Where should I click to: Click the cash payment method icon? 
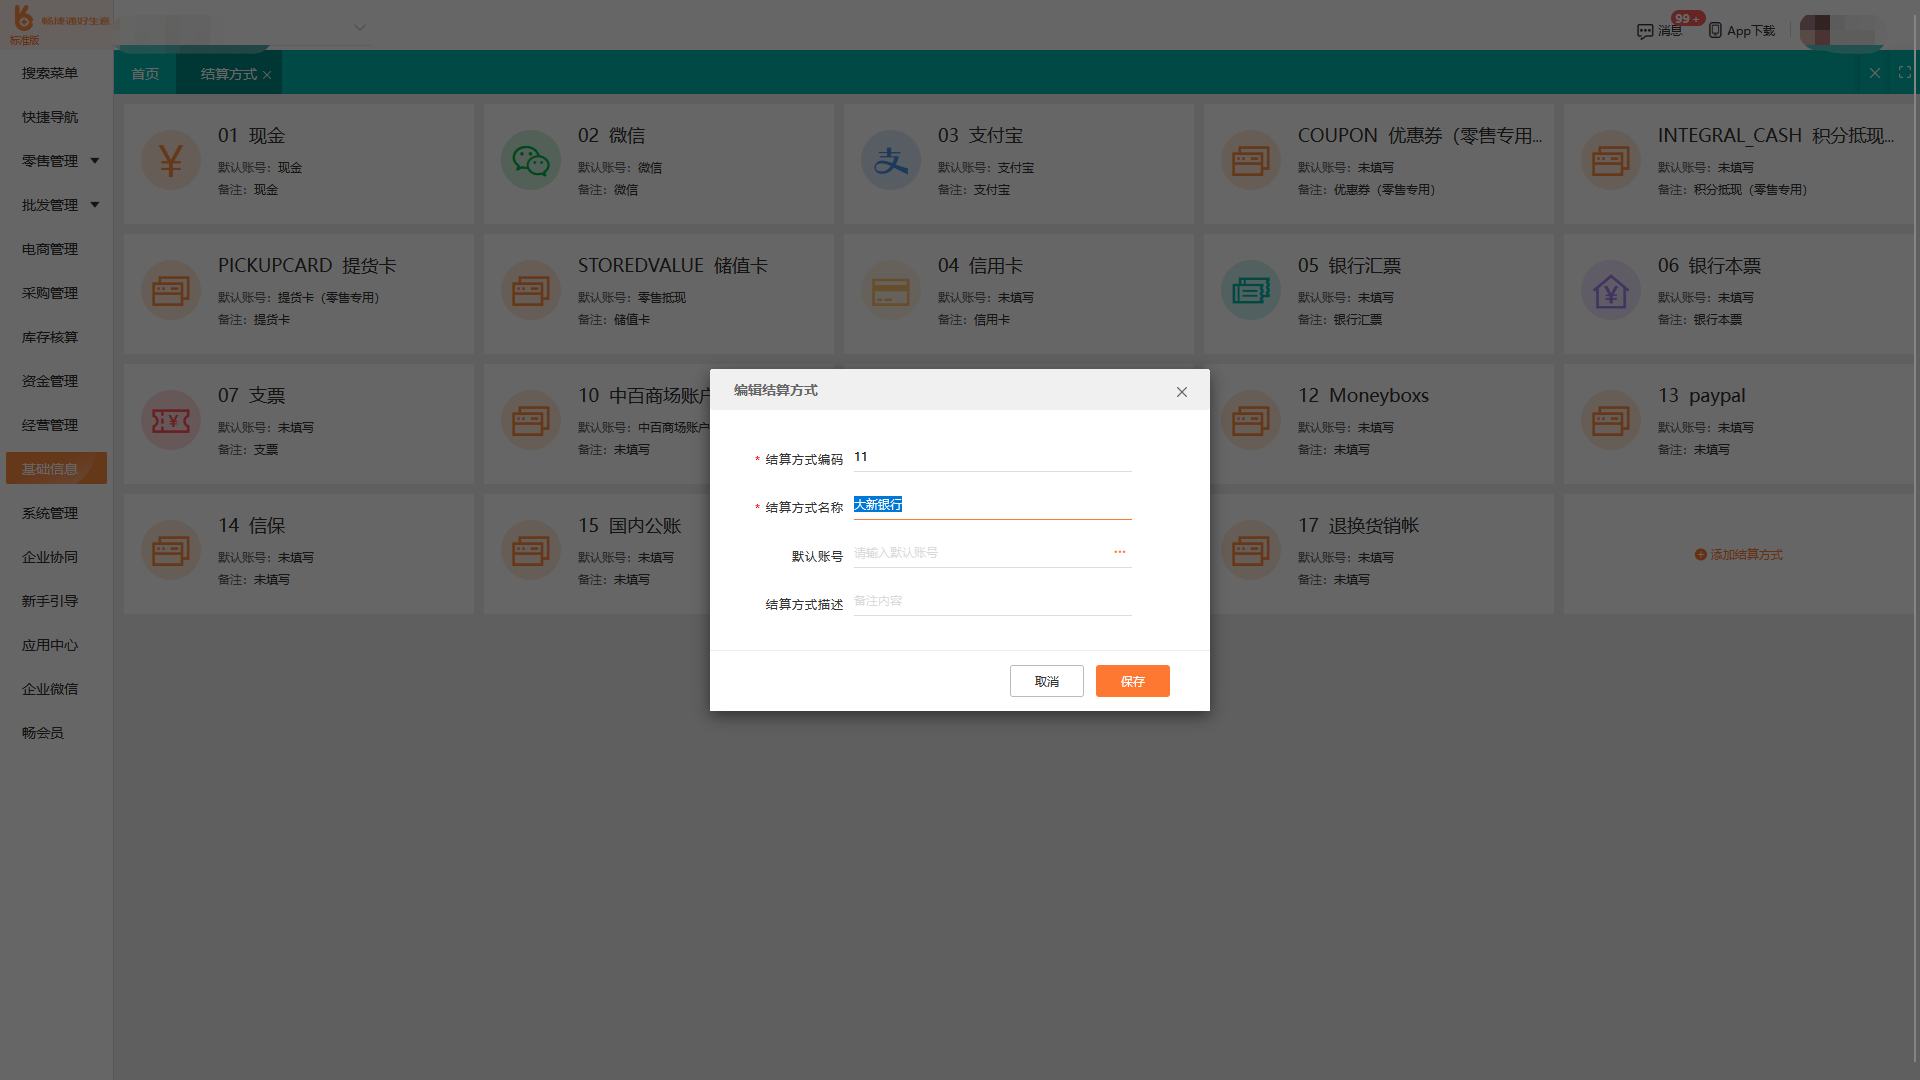click(170, 160)
